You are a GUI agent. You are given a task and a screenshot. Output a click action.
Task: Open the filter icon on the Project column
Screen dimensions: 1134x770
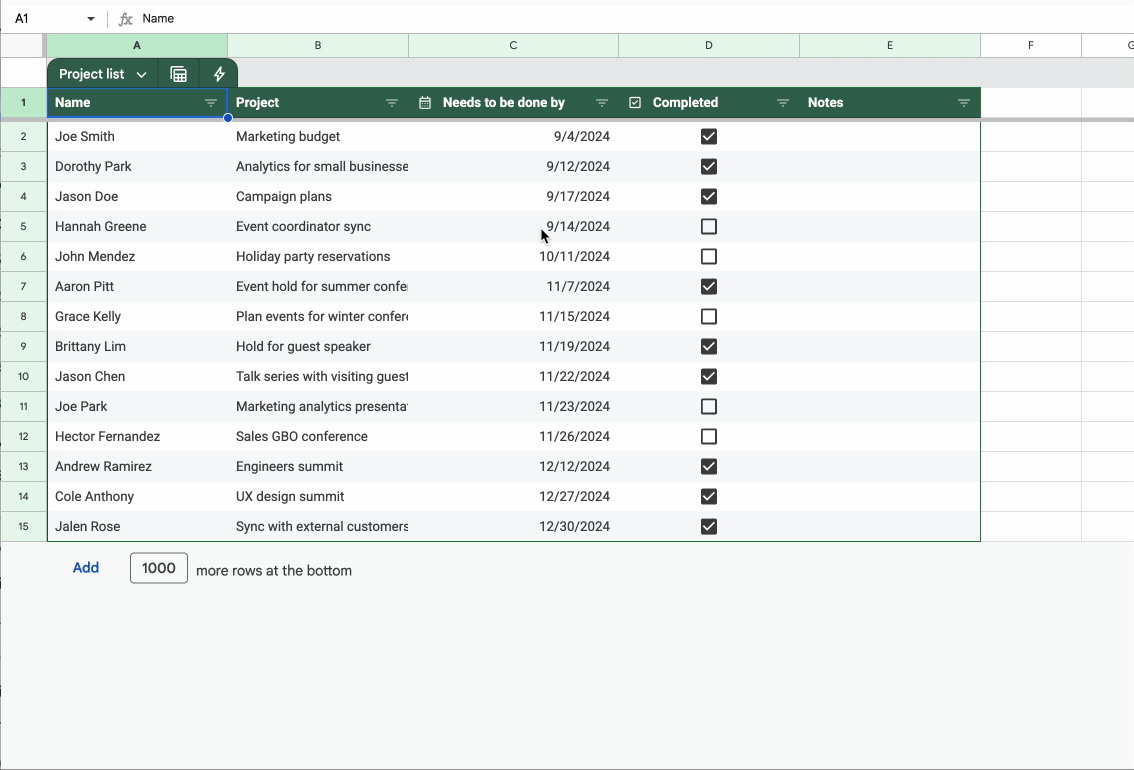coord(392,102)
